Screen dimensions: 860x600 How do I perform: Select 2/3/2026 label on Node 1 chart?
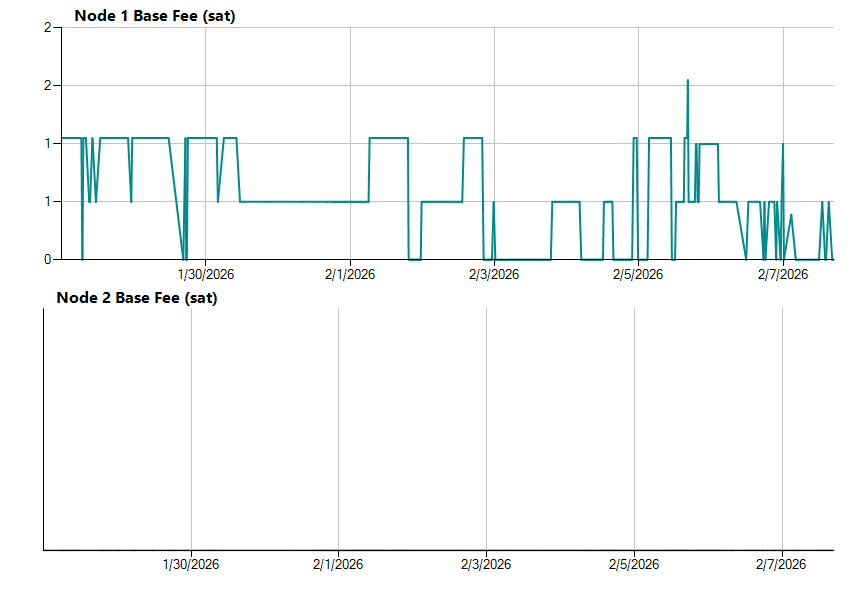494,274
